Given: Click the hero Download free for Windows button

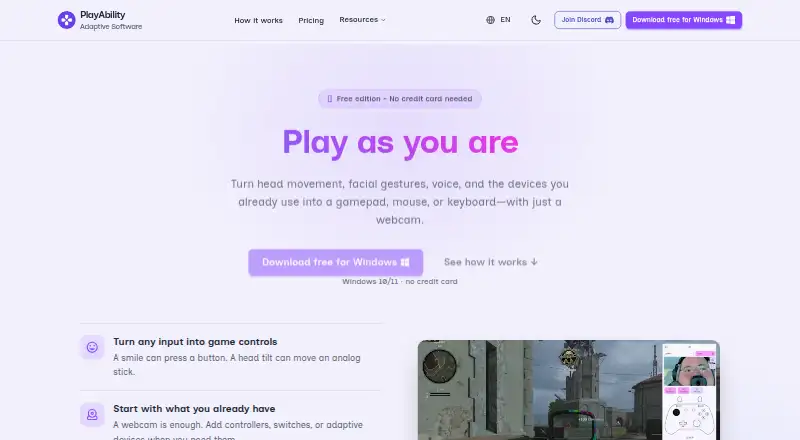Looking at the screenshot, I should pyautogui.click(x=336, y=262).
